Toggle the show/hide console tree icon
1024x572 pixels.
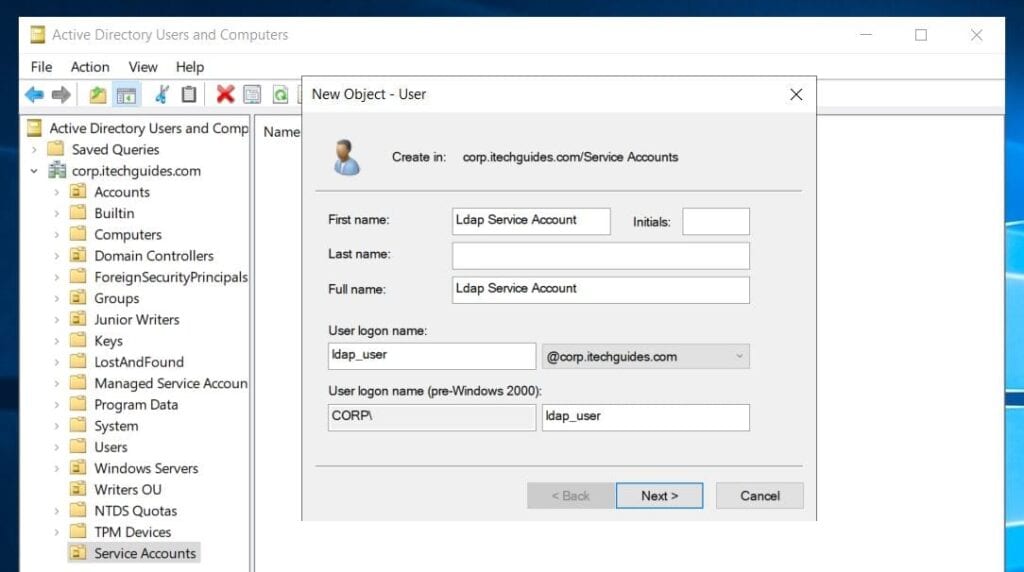point(126,95)
